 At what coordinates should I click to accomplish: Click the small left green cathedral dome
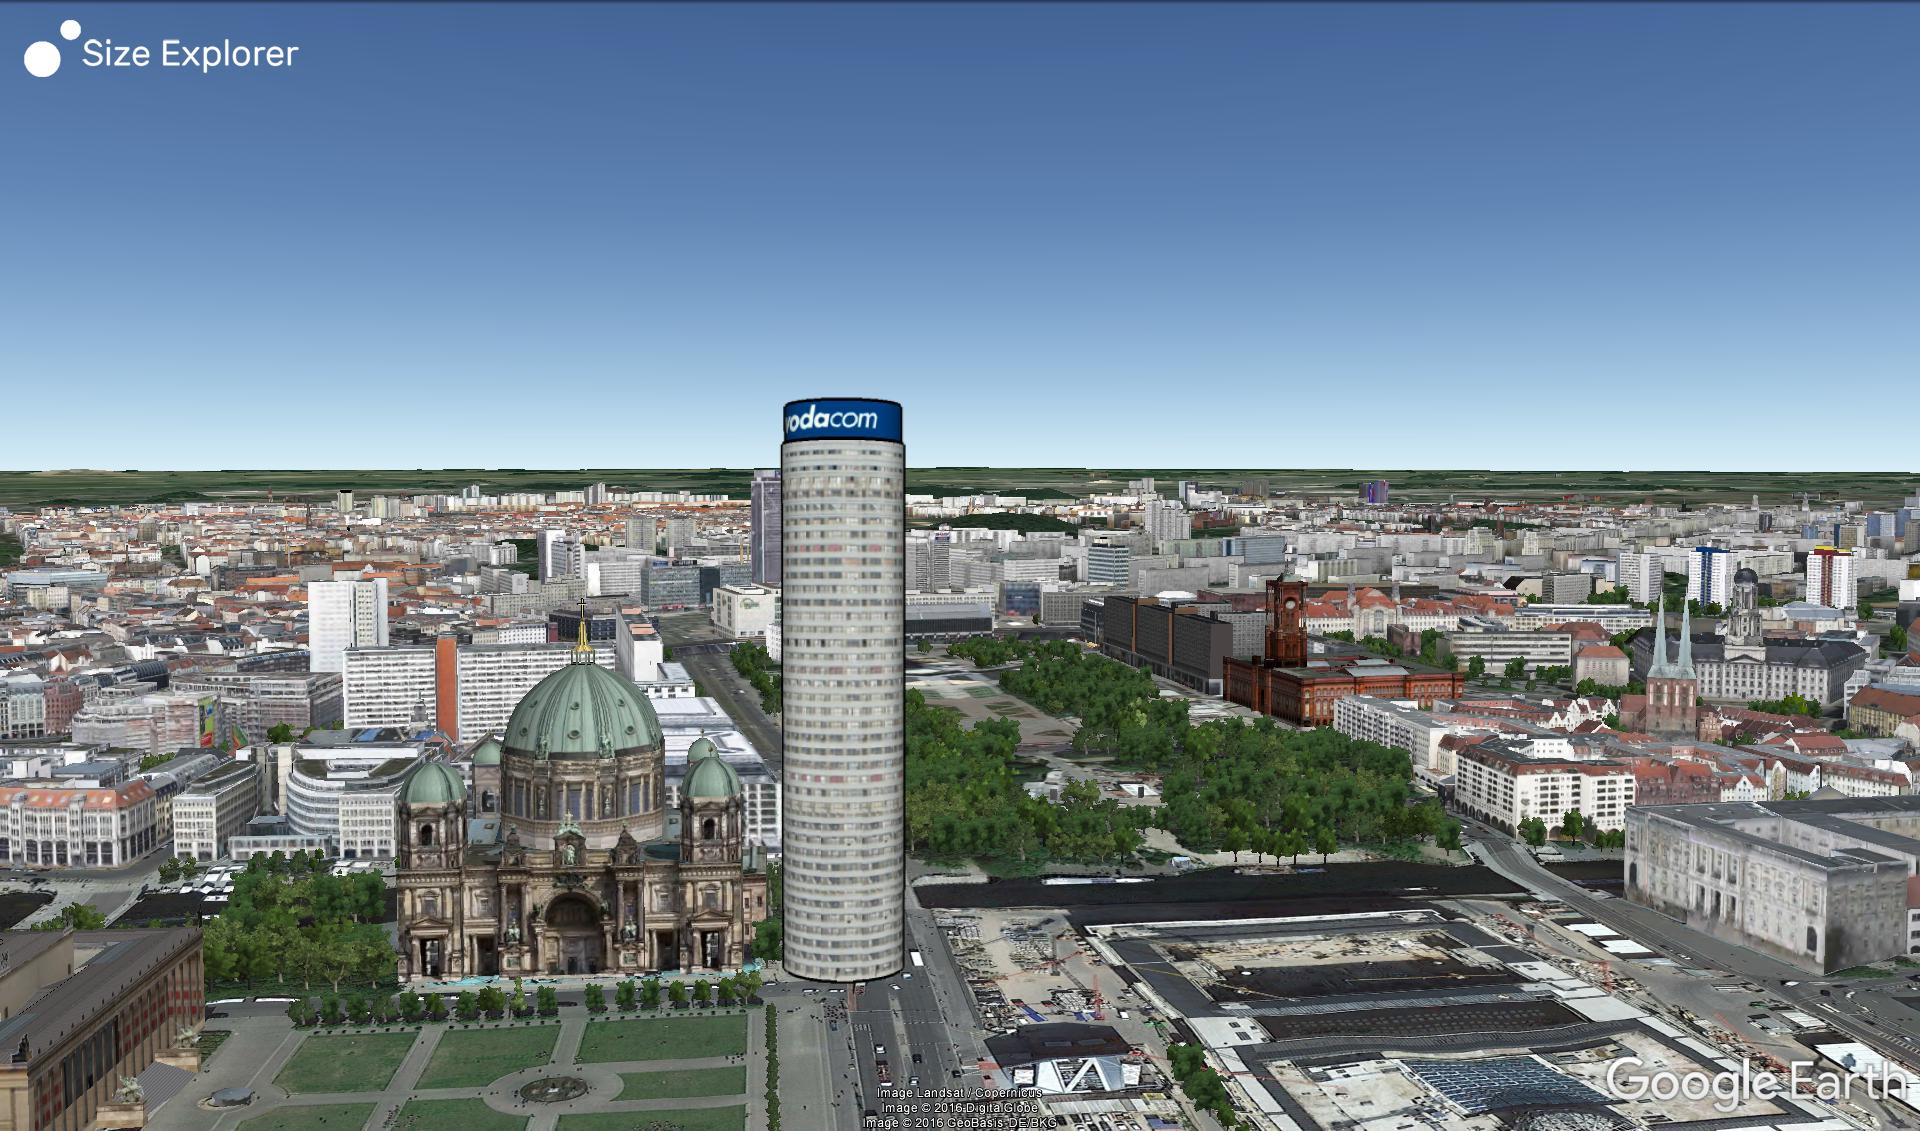(432, 783)
